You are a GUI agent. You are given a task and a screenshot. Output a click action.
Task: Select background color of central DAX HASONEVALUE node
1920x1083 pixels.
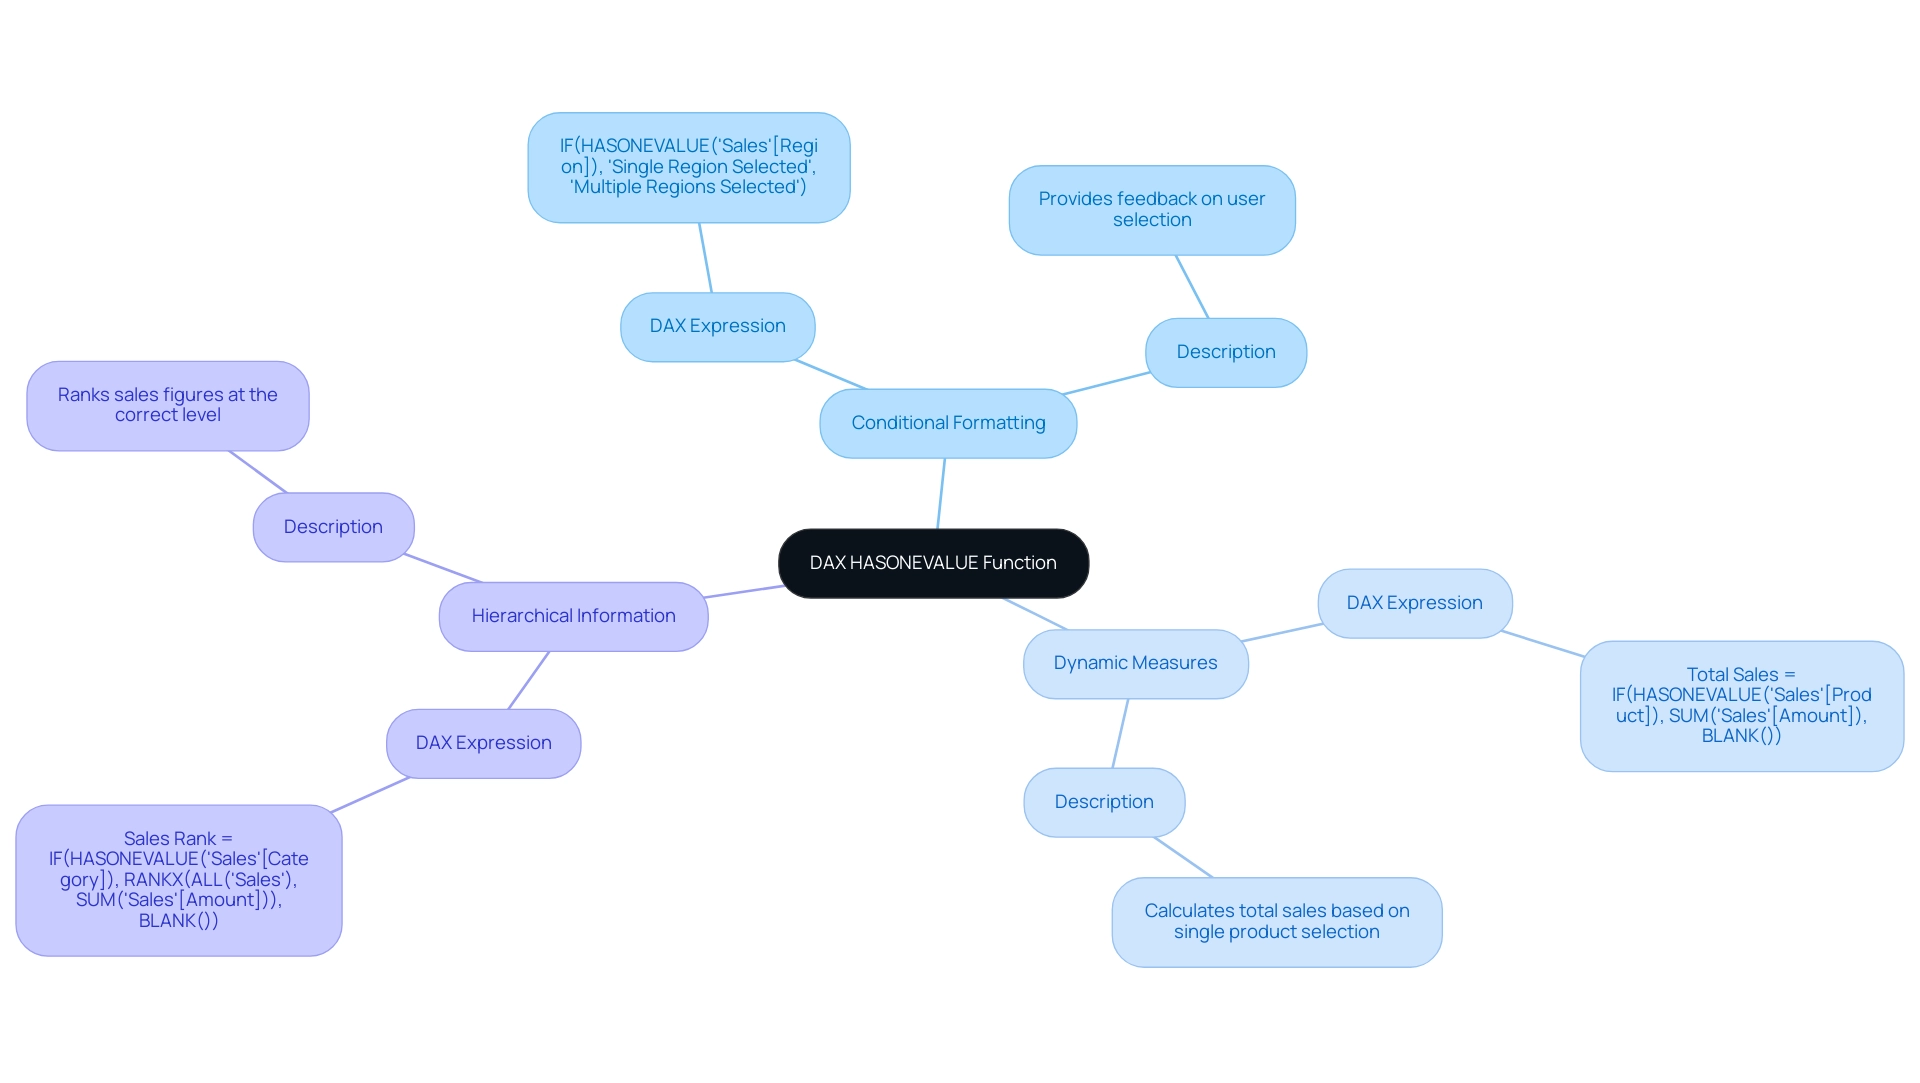pyautogui.click(x=932, y=562)
